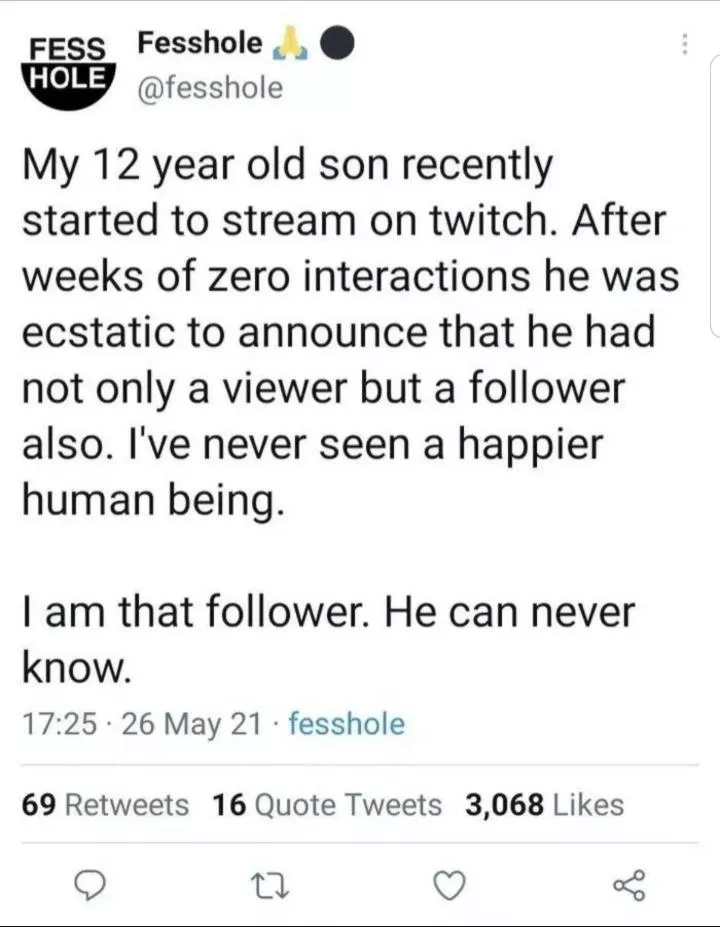View the 16 Quote Tweets
Screen dimensions: 720x927
327,804
